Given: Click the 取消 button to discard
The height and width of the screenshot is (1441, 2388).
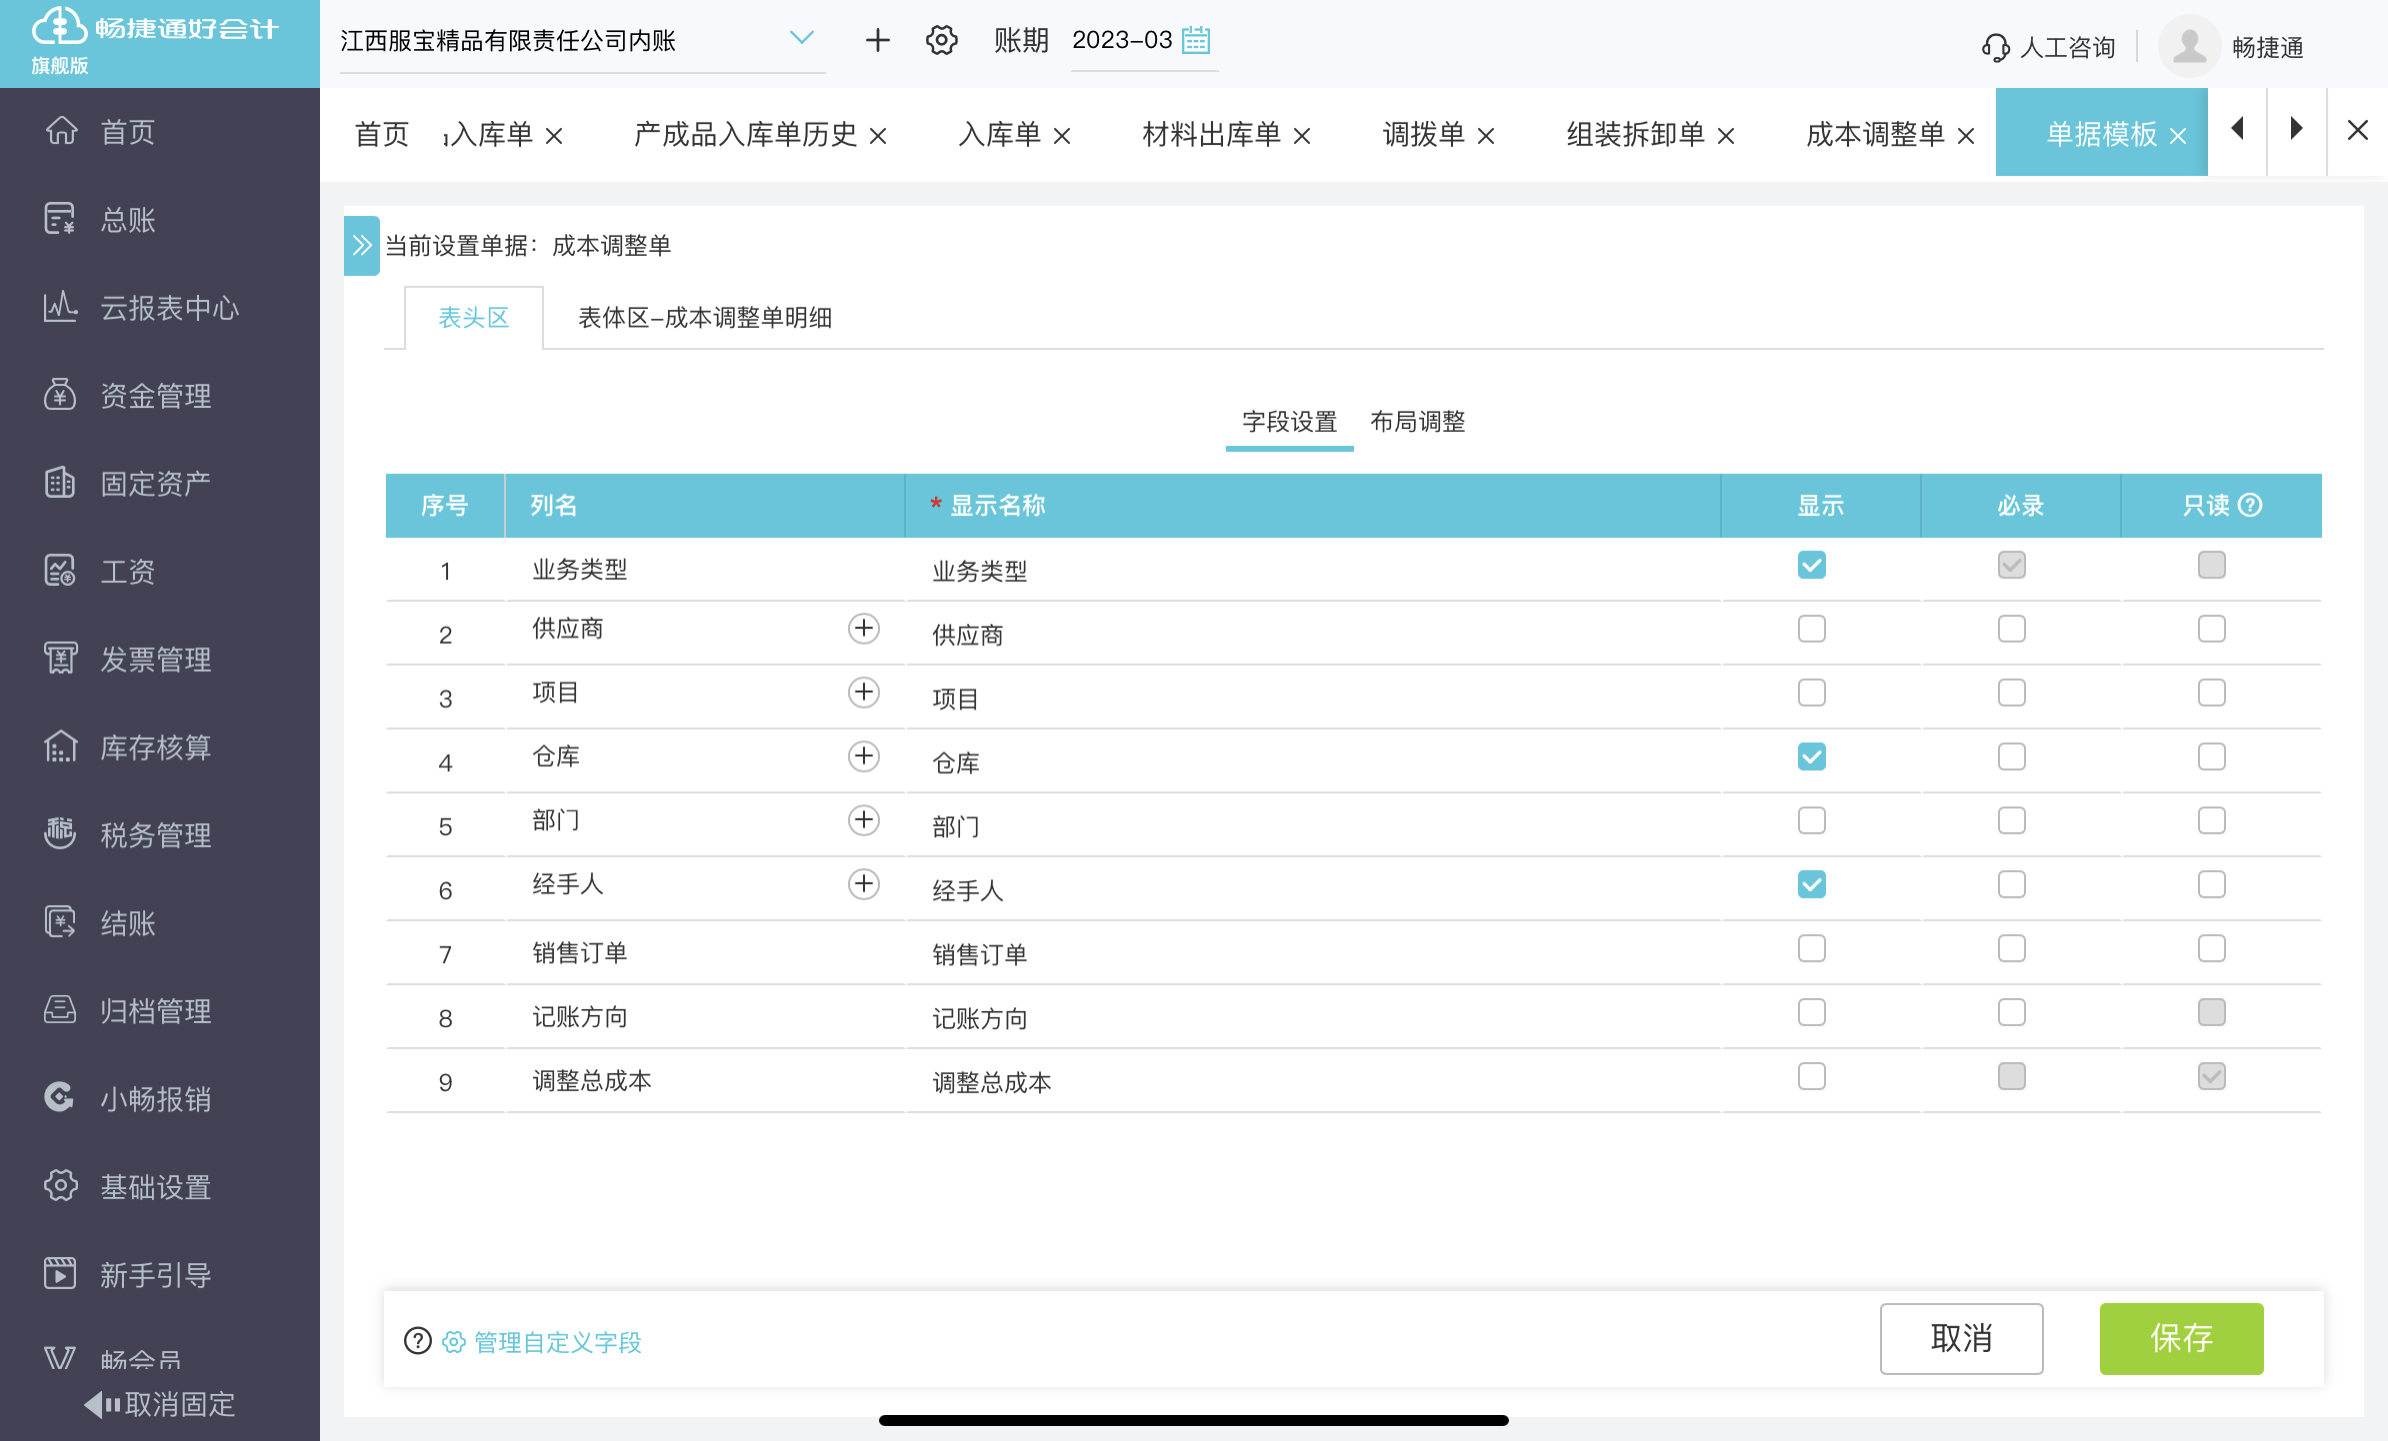Looking at the screenshot, I should click(1963, 1339).
